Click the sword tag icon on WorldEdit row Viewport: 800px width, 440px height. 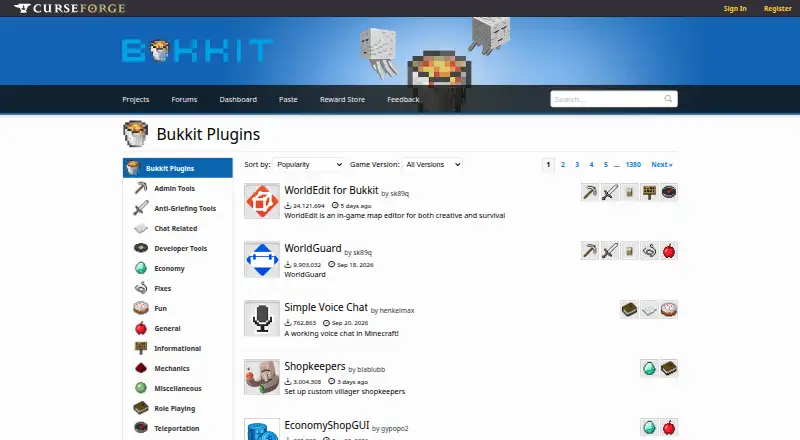click(610, 192)
